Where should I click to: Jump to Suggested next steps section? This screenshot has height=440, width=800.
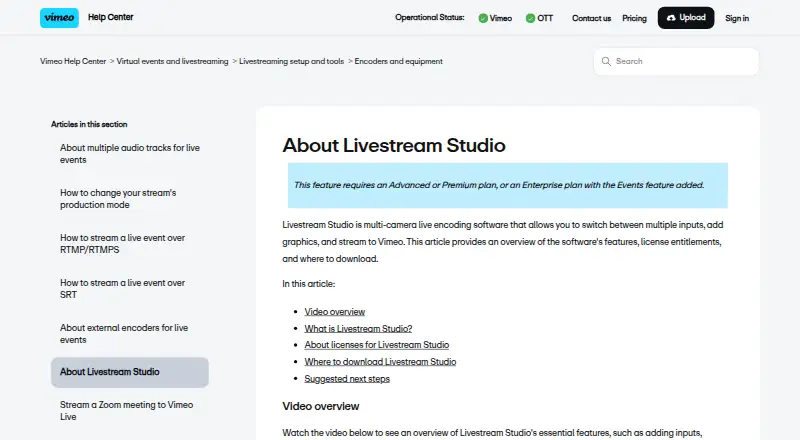[347, 379]
